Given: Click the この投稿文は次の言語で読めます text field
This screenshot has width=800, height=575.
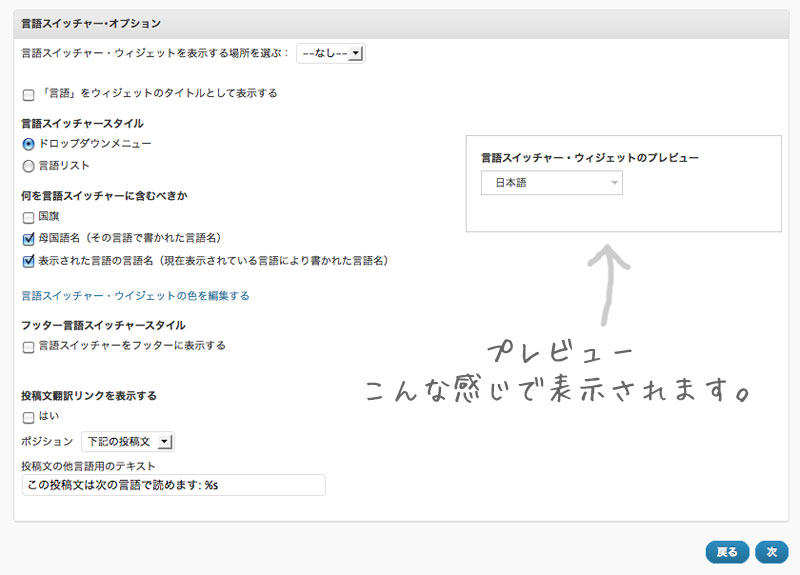Looking at the screenshot, I should [x=173, y=485].
